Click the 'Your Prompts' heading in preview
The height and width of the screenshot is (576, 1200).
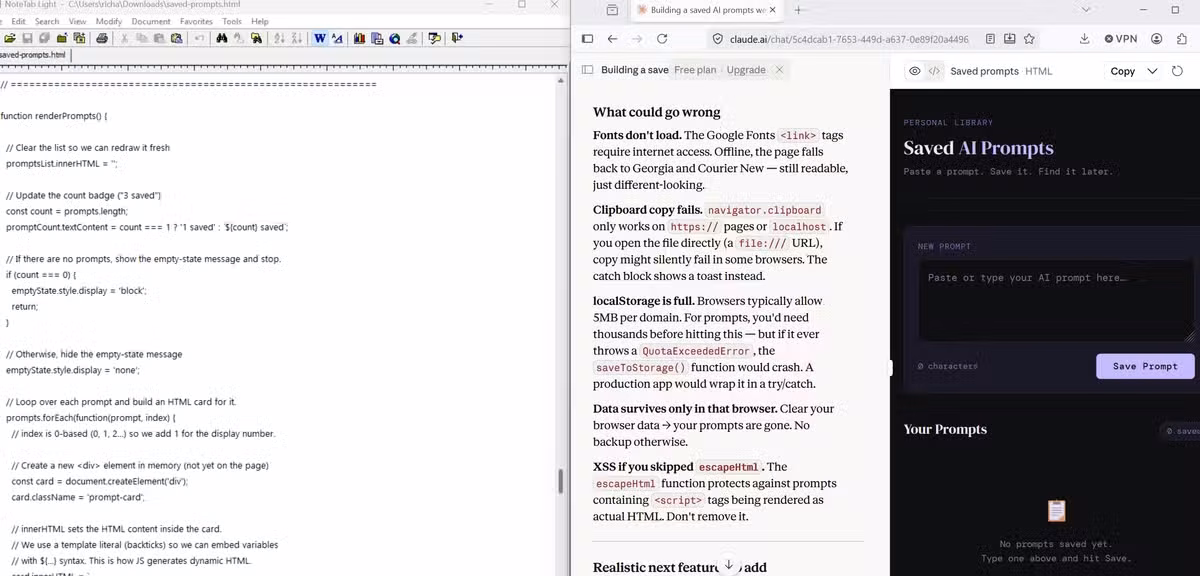click(945, 429)
